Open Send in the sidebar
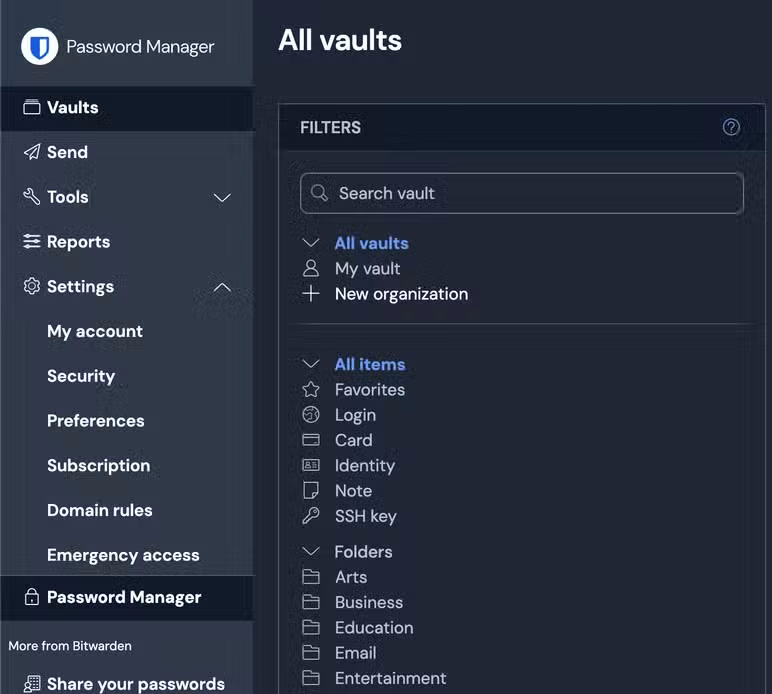 (128, 152)
